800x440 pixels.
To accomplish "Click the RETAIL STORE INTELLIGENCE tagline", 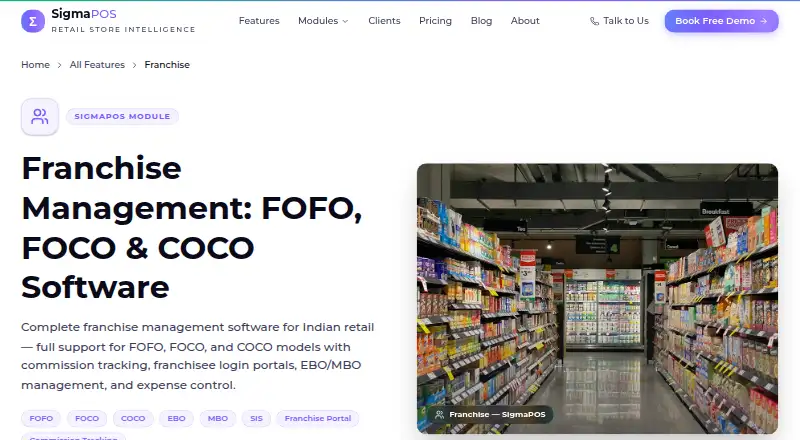I will coord(123,30).
